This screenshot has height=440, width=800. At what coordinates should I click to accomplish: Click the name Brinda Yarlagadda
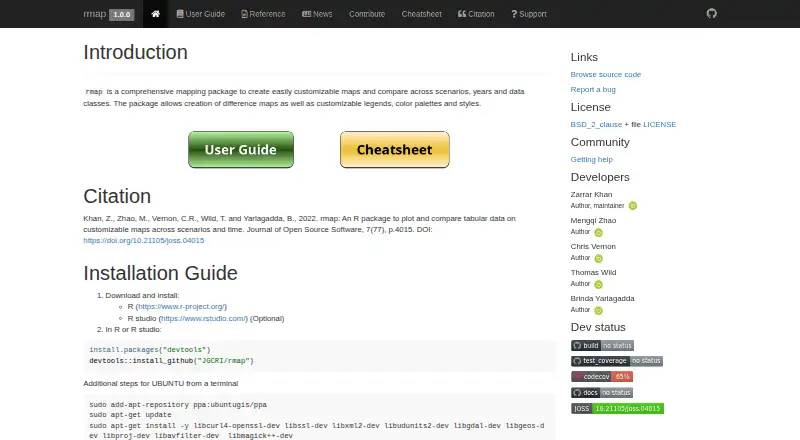click(x=603, y=299)
